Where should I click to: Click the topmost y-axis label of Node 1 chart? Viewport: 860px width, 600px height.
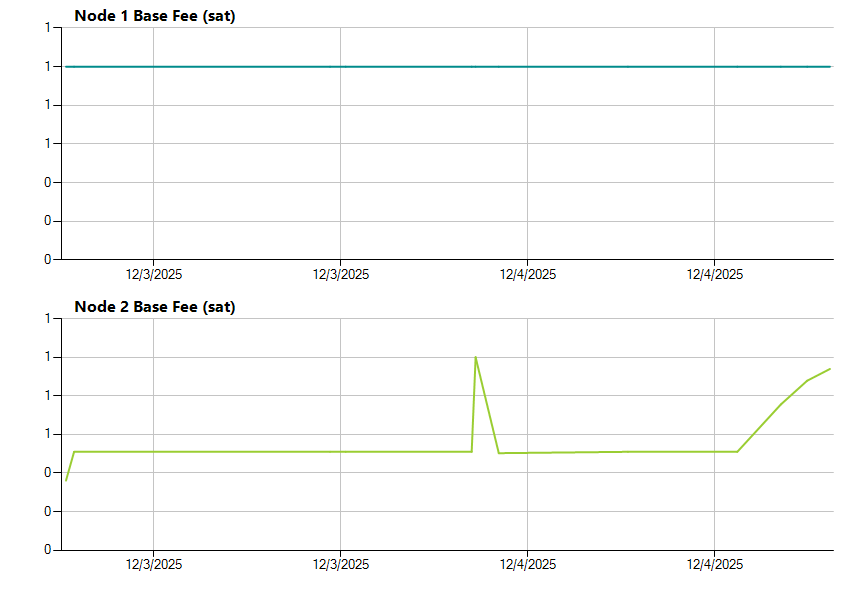[x=46, y=28]
